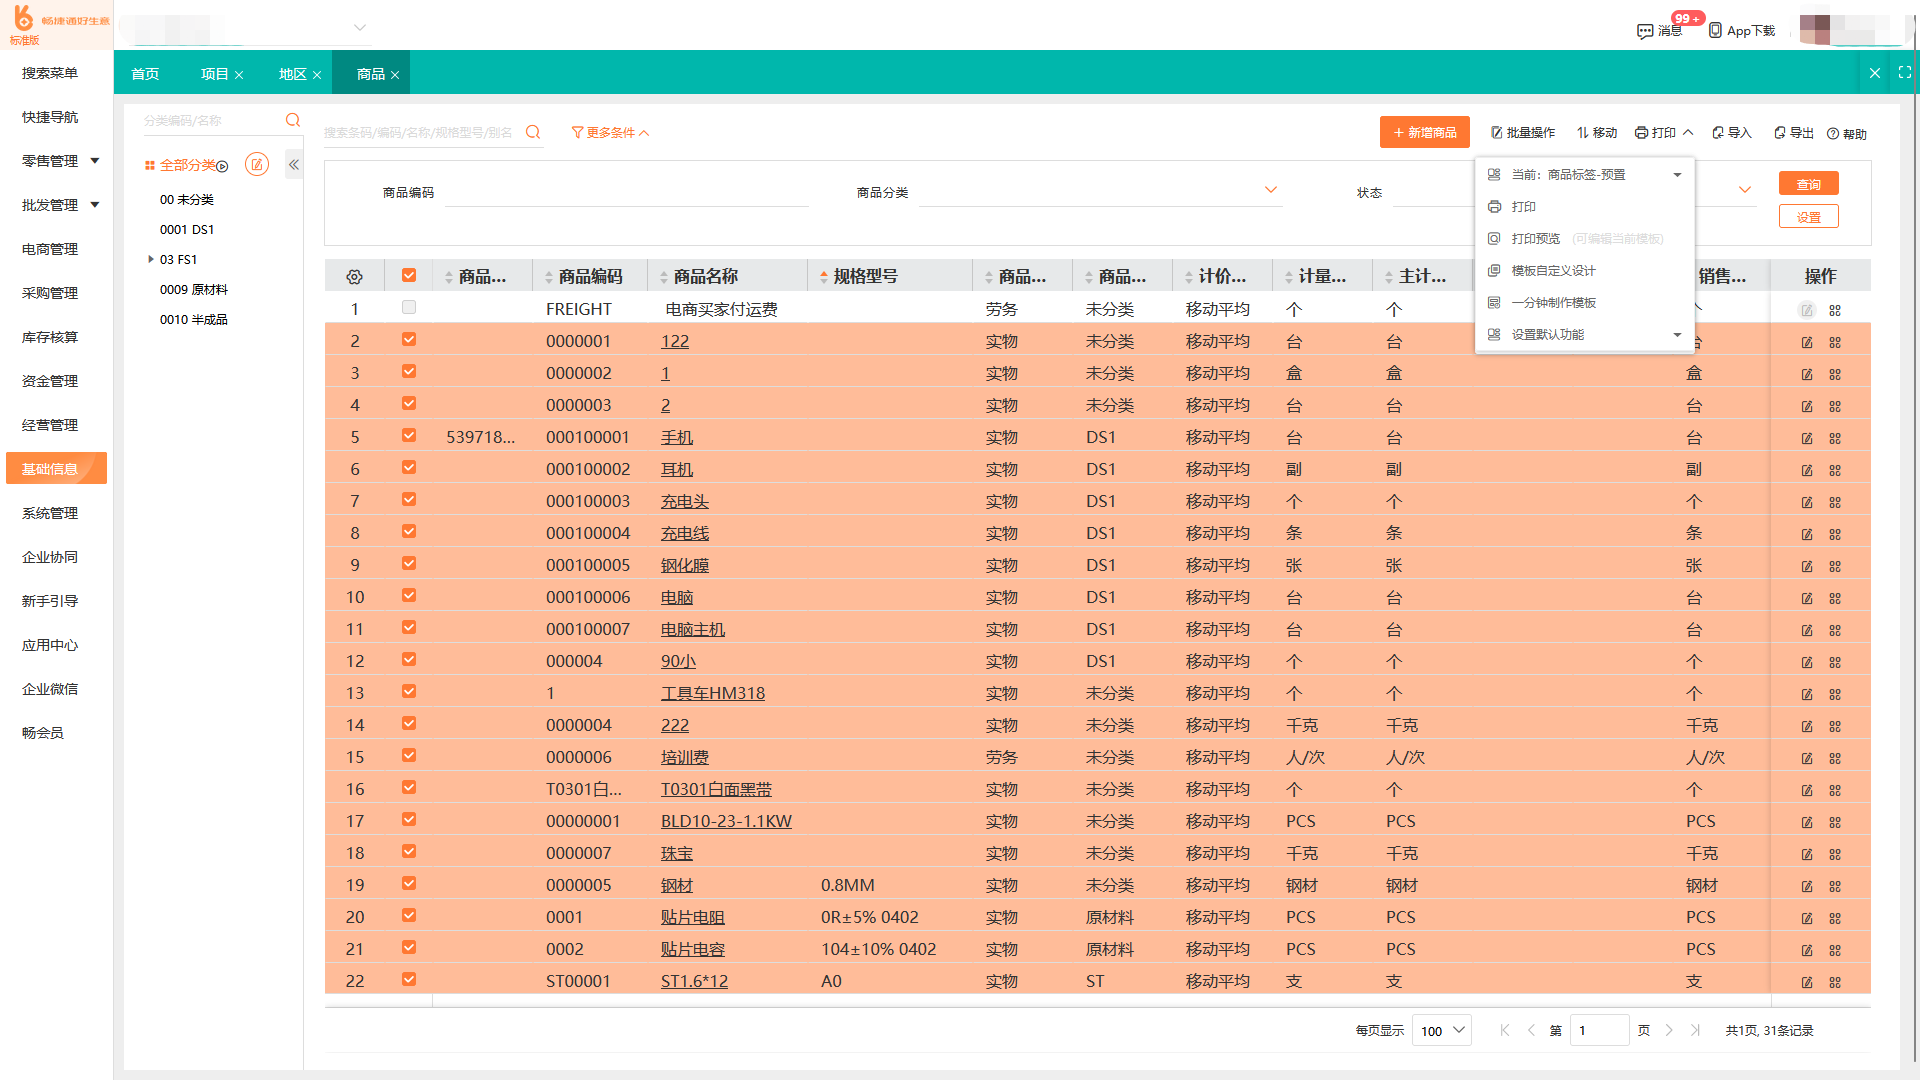This screenshot has width=1920, height=1080.
Task: Click the help icon button
Action: 1847,132
